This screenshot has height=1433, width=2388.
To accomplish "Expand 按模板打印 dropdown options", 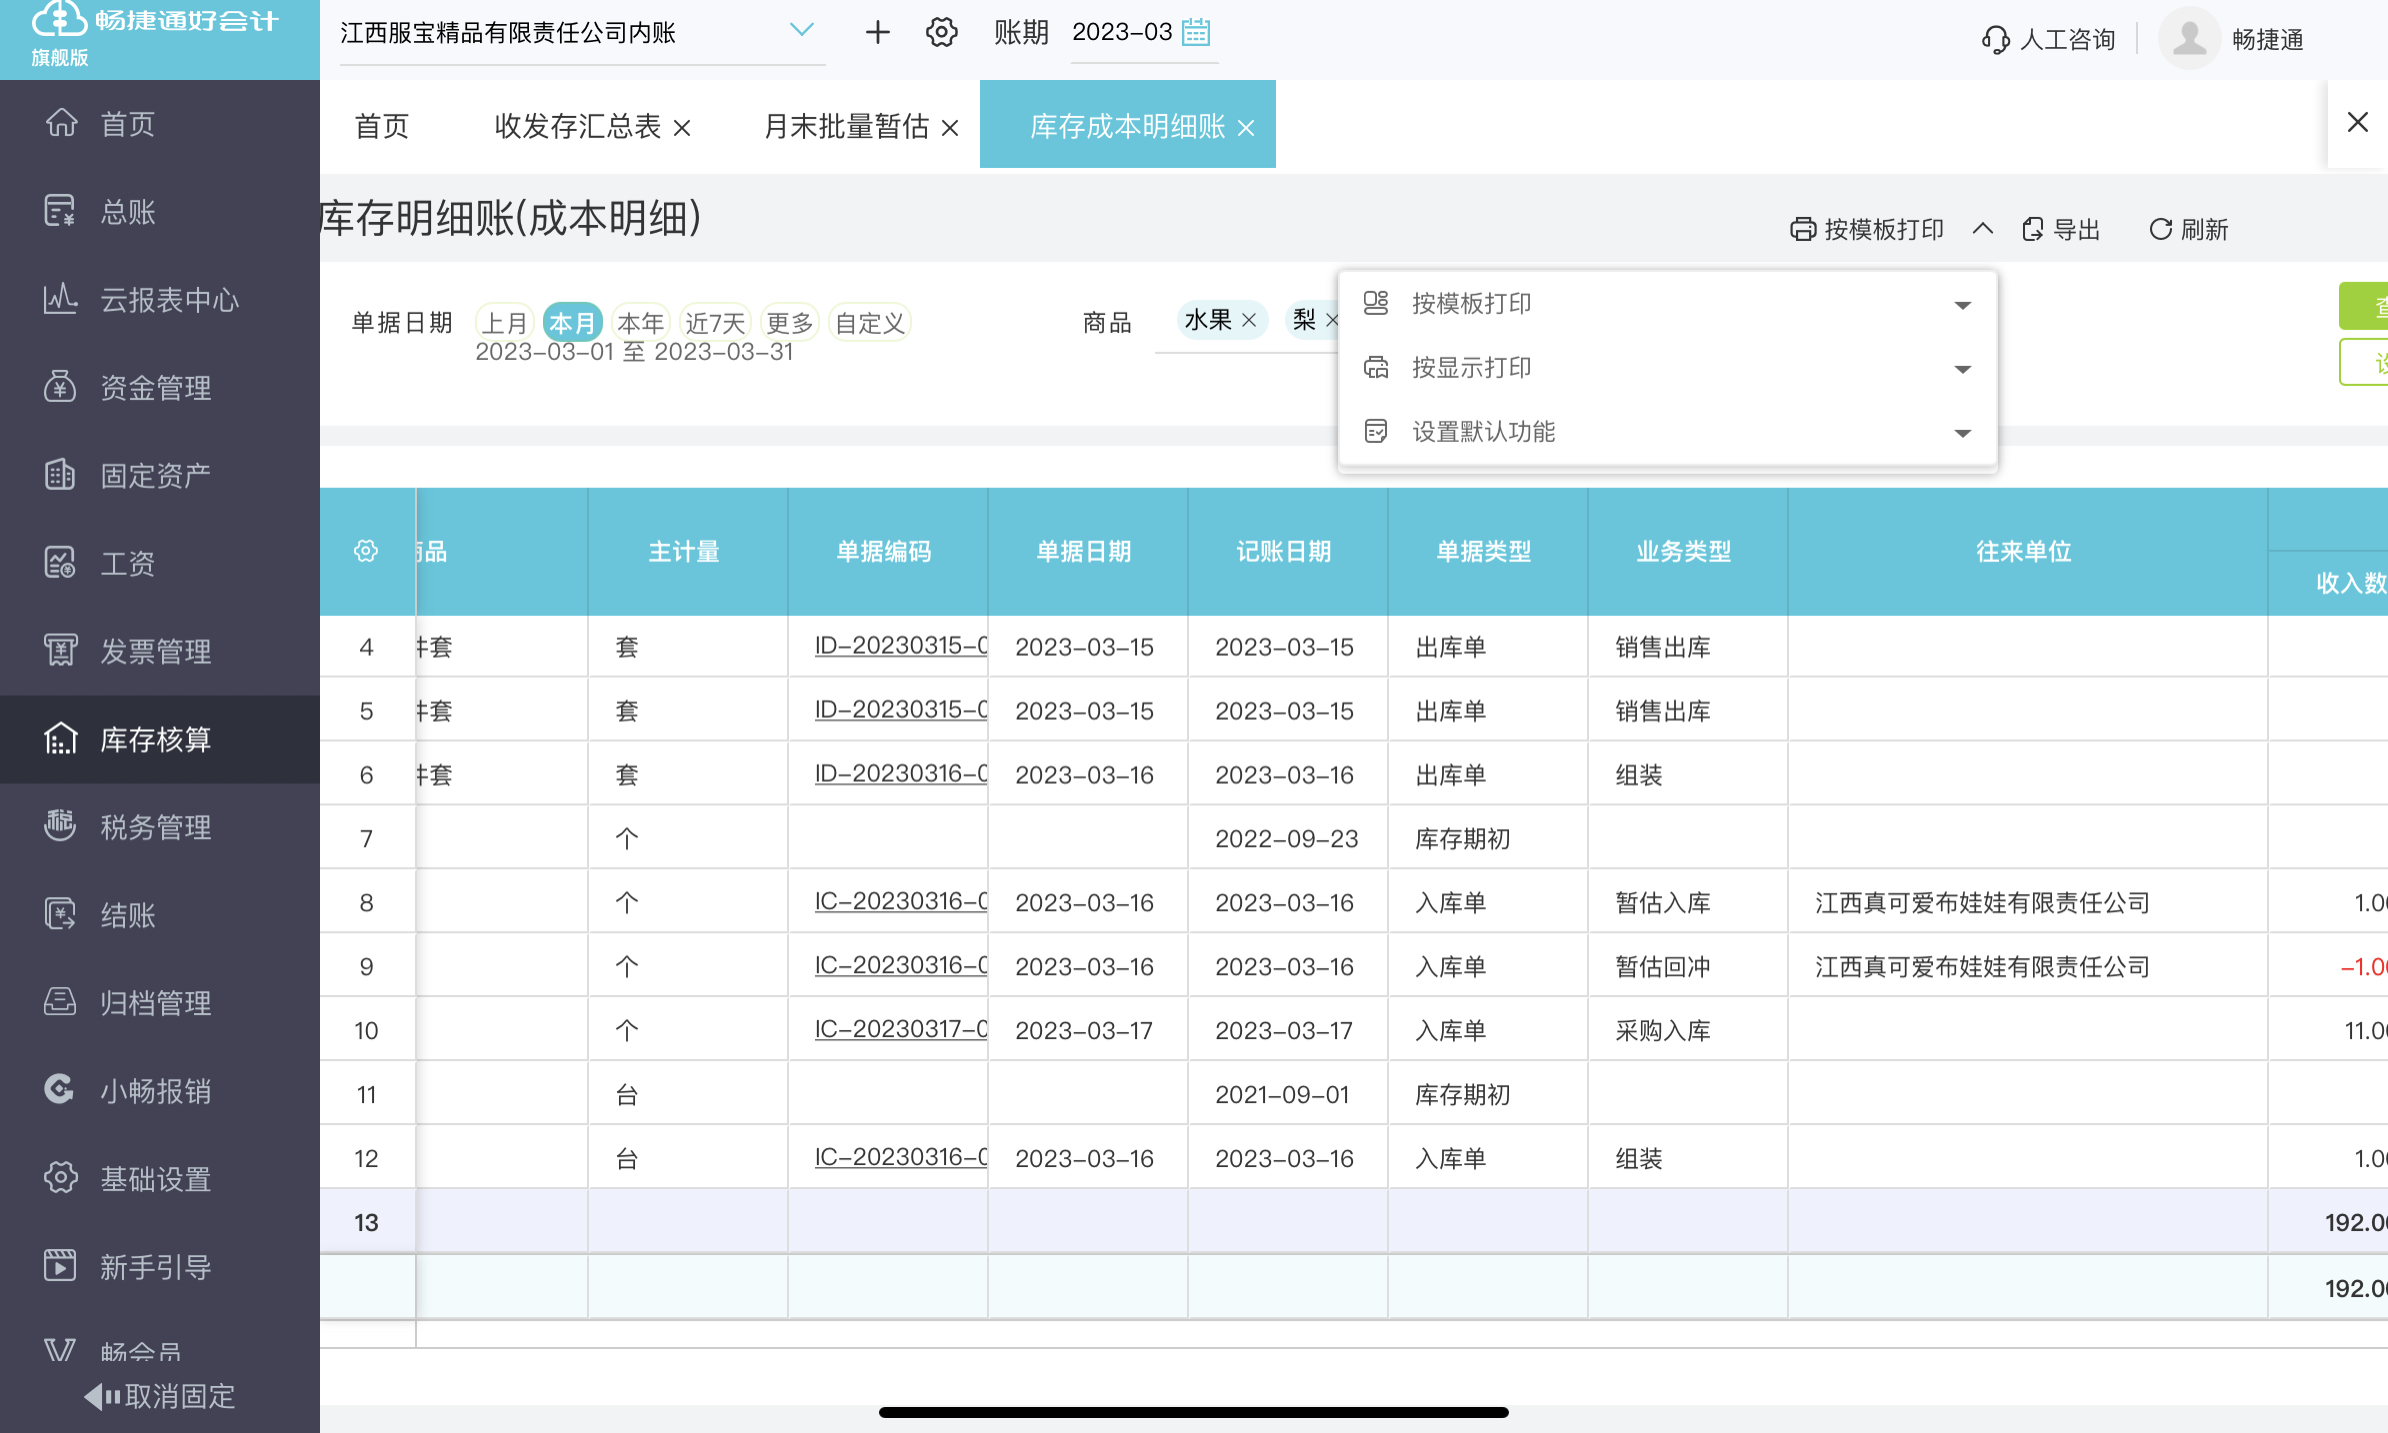I will coord(1962,304).
